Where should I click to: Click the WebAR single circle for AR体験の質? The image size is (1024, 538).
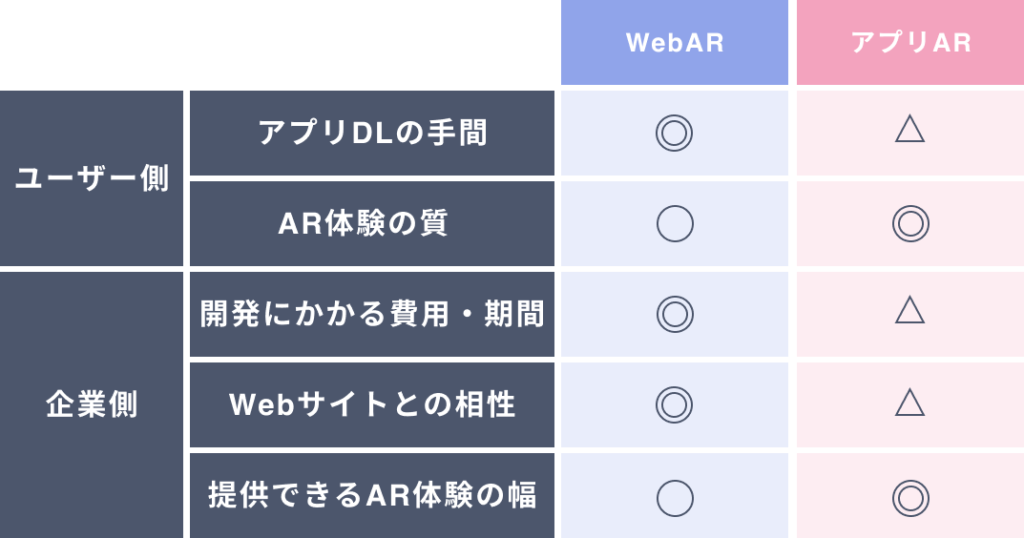pos(675,223)
